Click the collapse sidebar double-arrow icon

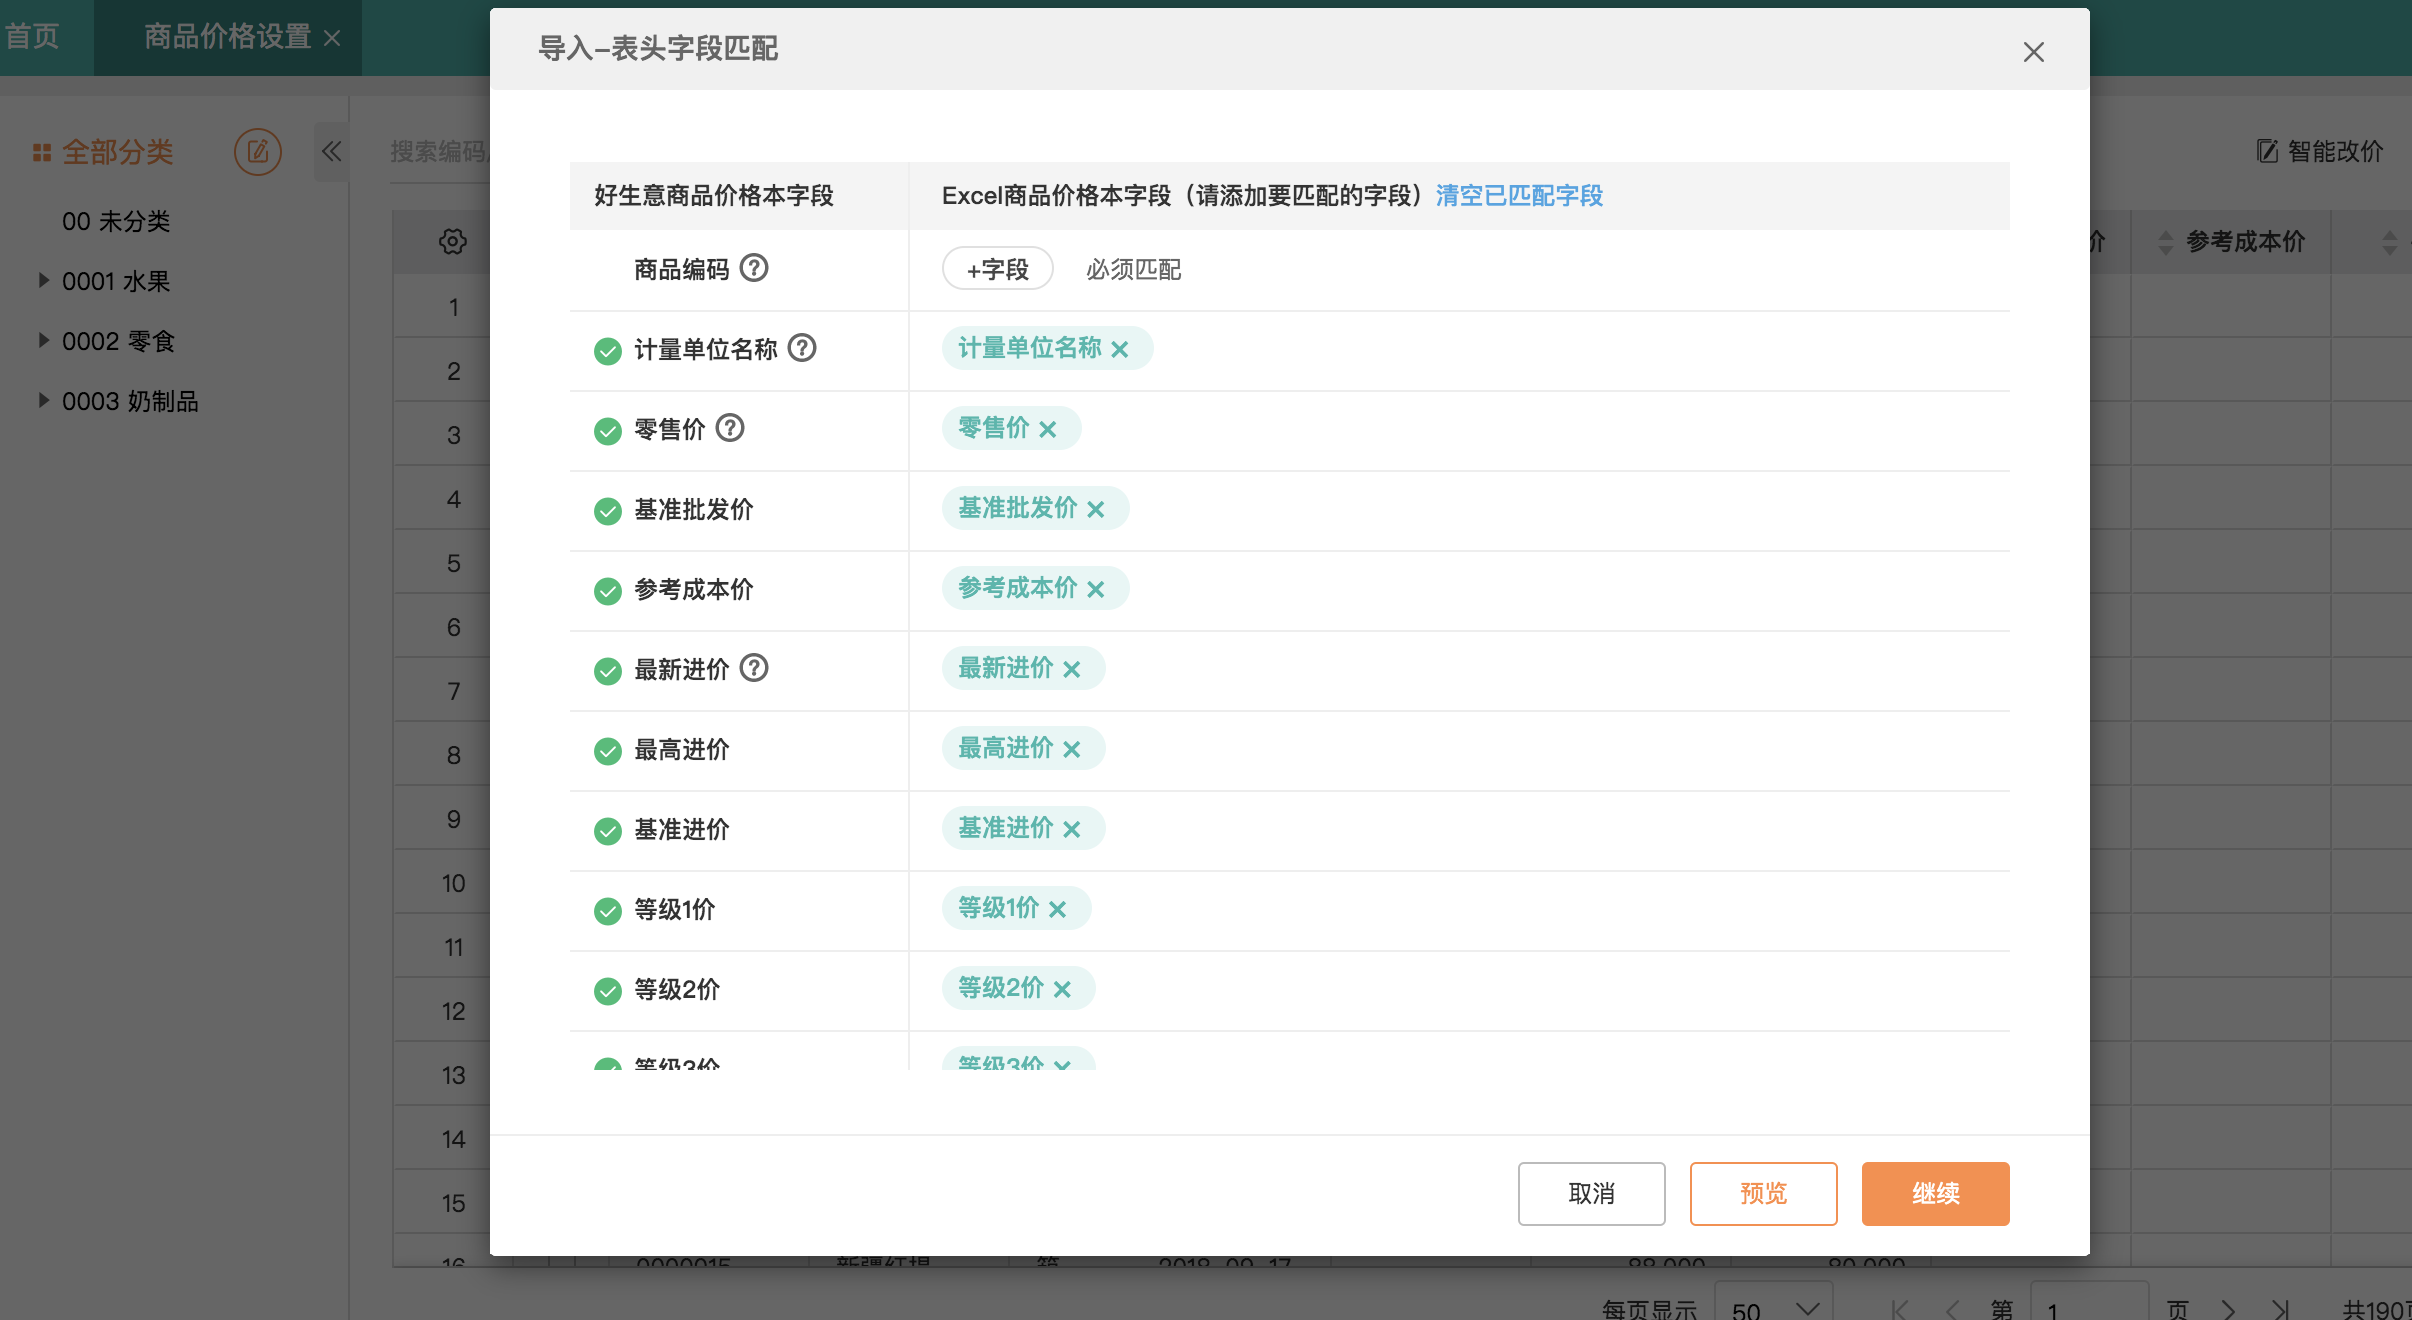[x=332, y=151]
